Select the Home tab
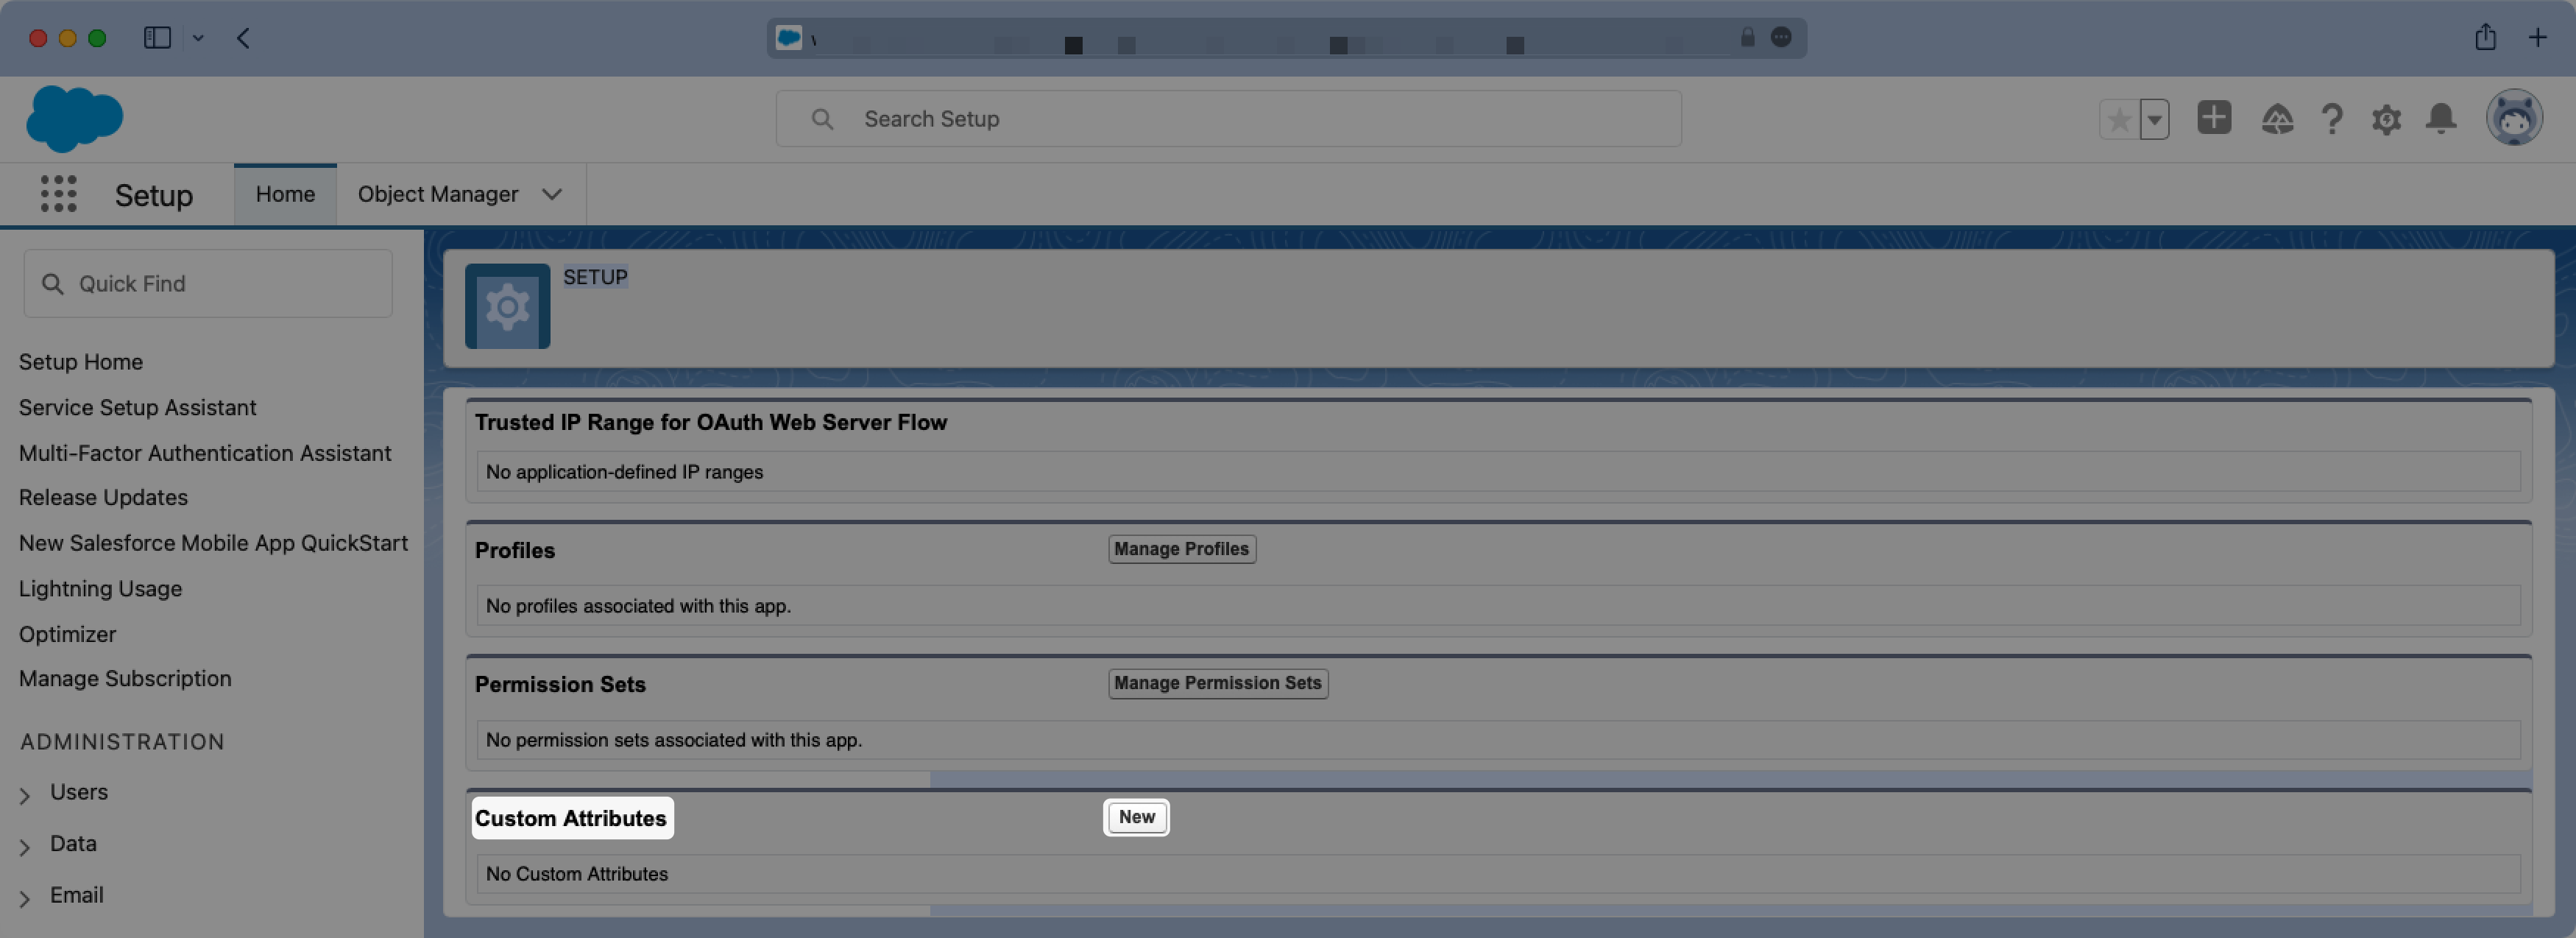Image resolution: width=2576 pixels, height=938 pixels. (x=284, y=194)
